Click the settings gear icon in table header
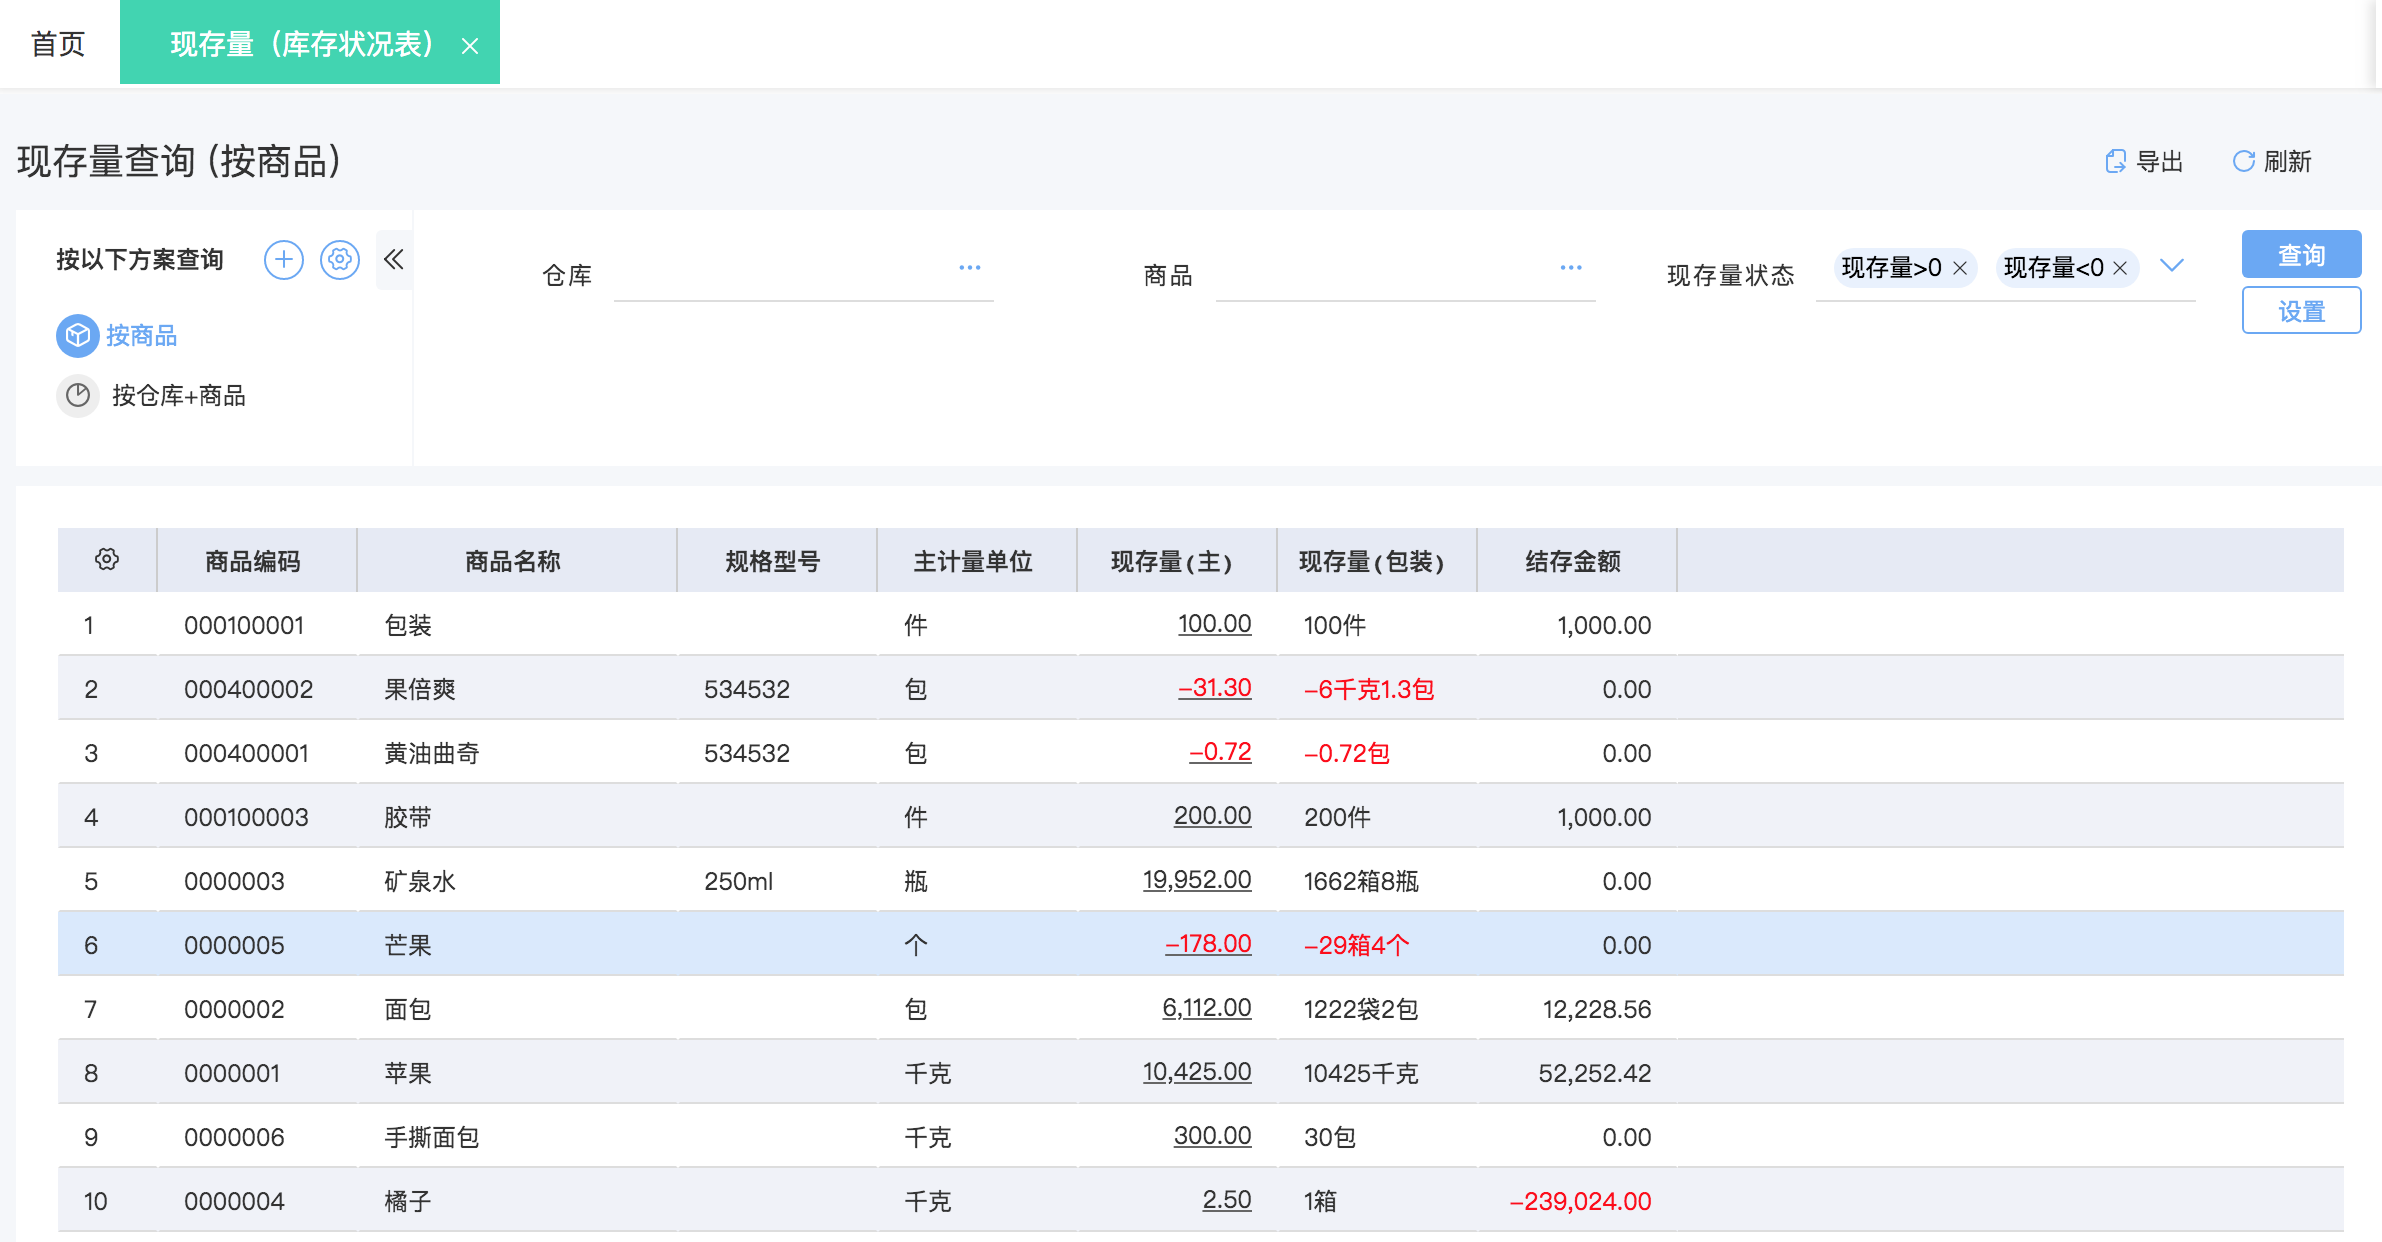Screen dimensions: 2382x1242 [x=107, y=560]
